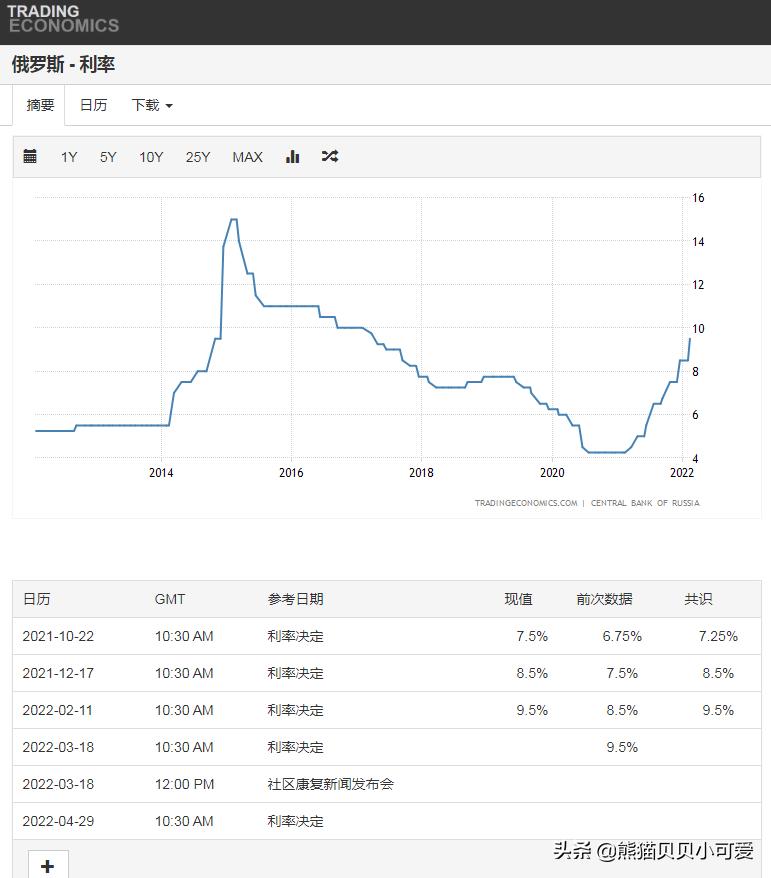Click the compare shuffle arrows icon
Image resolution: width=771 pixels, height=878 pixels.
330,156
